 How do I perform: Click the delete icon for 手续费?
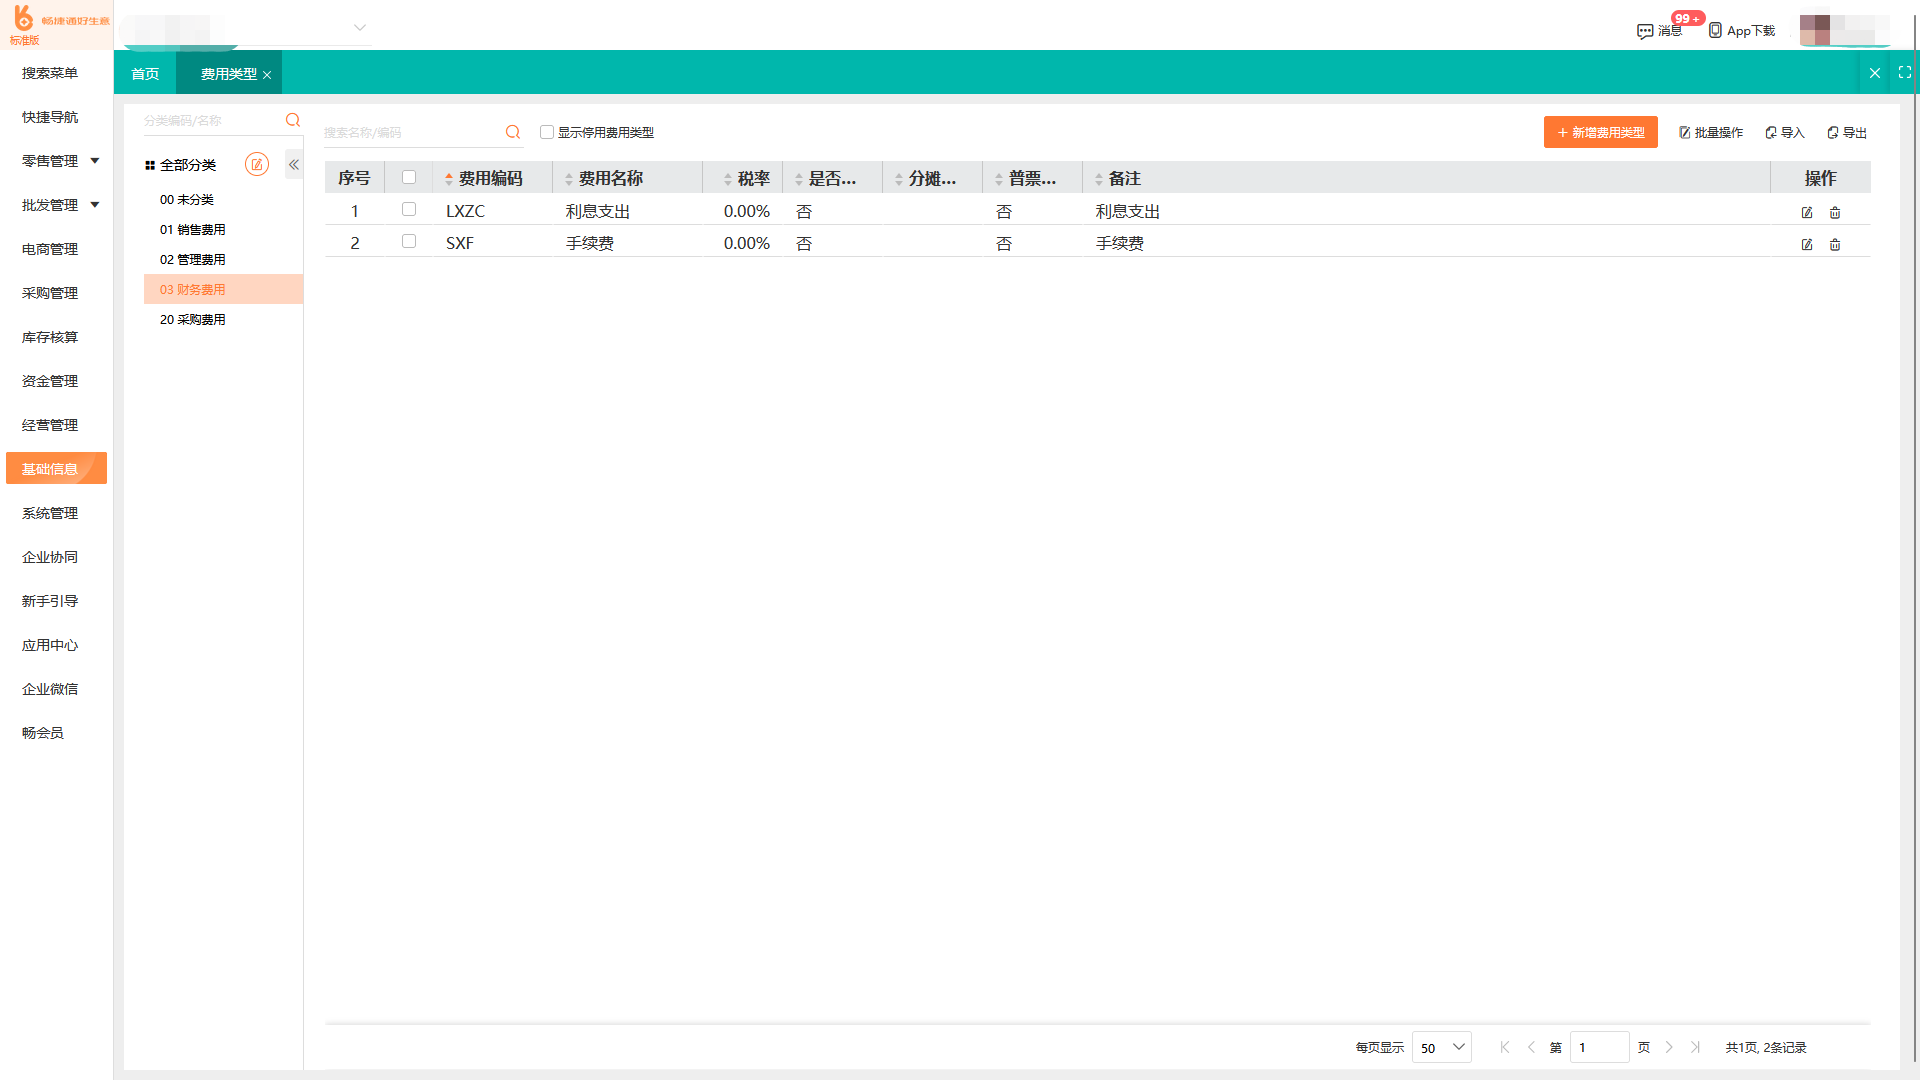1836,244
